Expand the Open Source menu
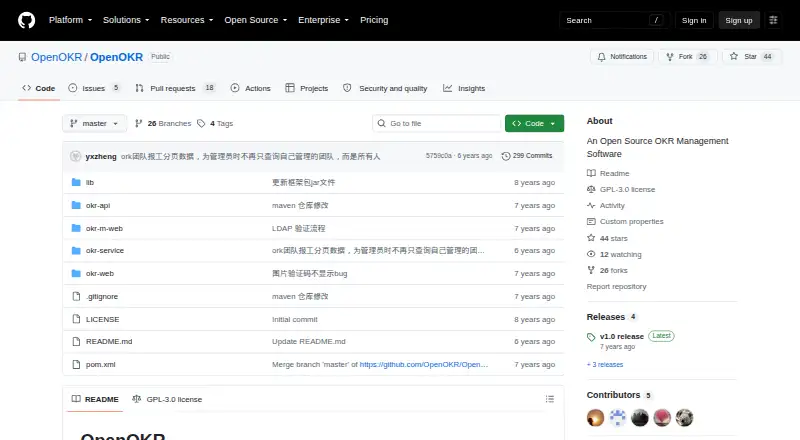This screenshot has width=800, height=440. coord(256,20)
